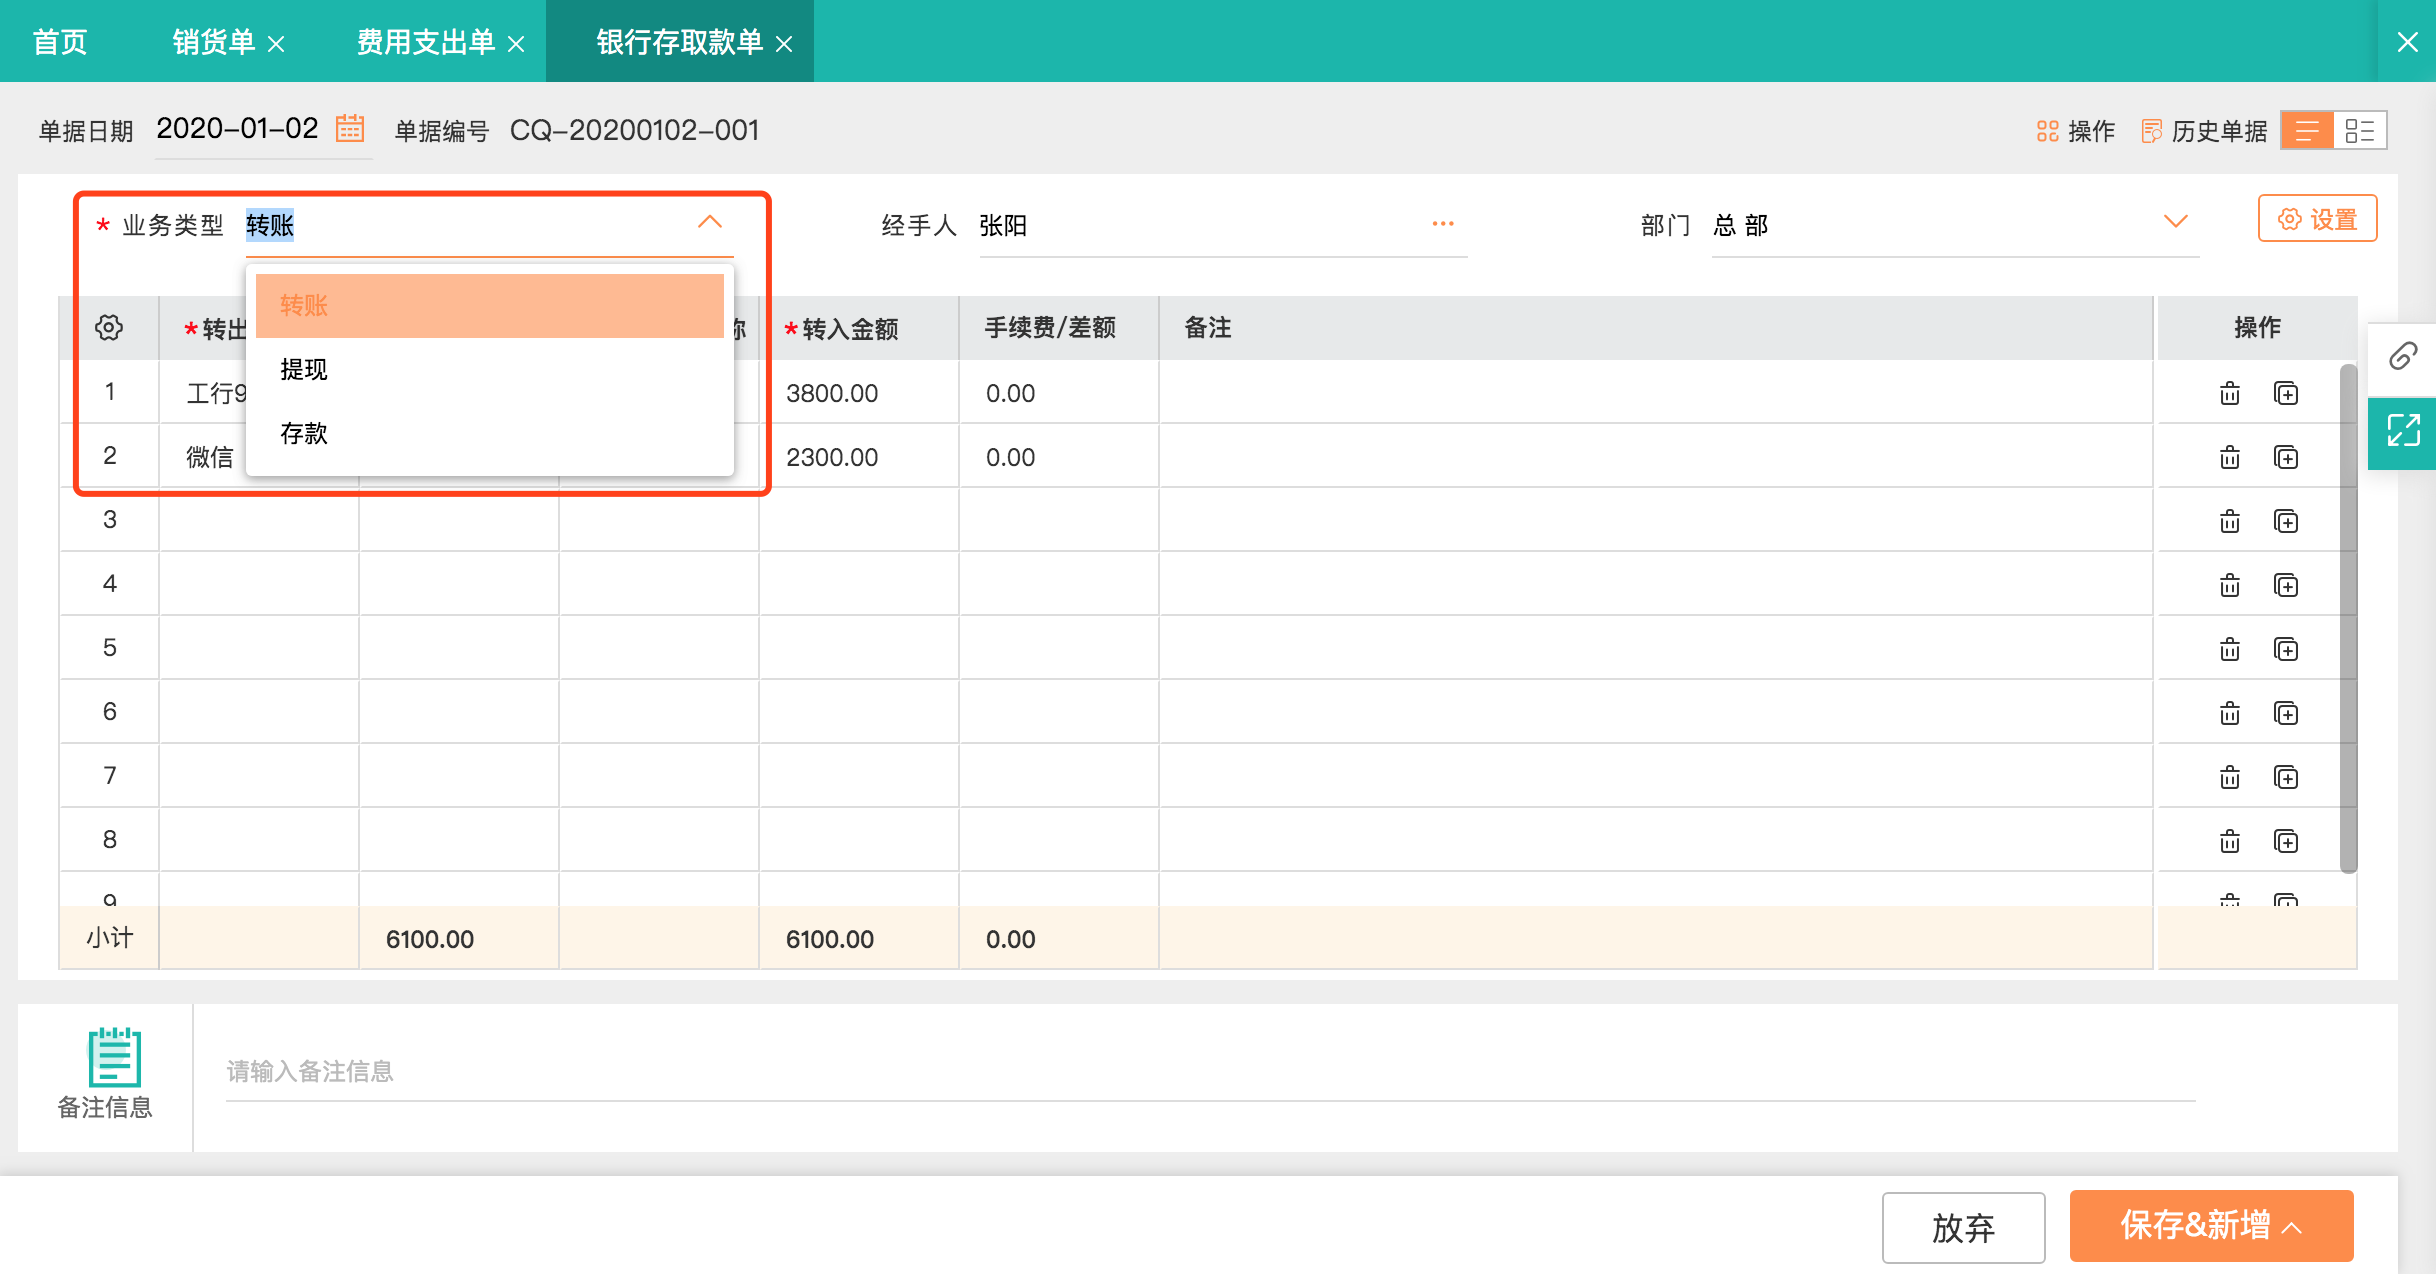
Task: Click the add icon for row 1
Action: [x=2286, y=393]
